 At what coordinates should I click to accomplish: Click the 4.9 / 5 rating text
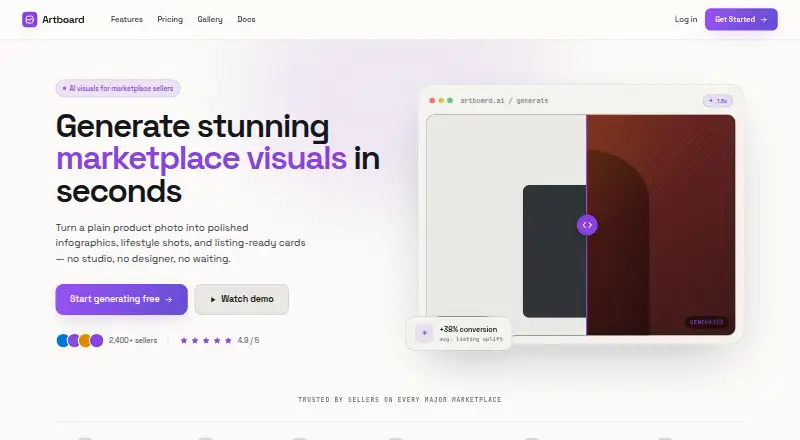pyautogui.click(x=248, y=340)
